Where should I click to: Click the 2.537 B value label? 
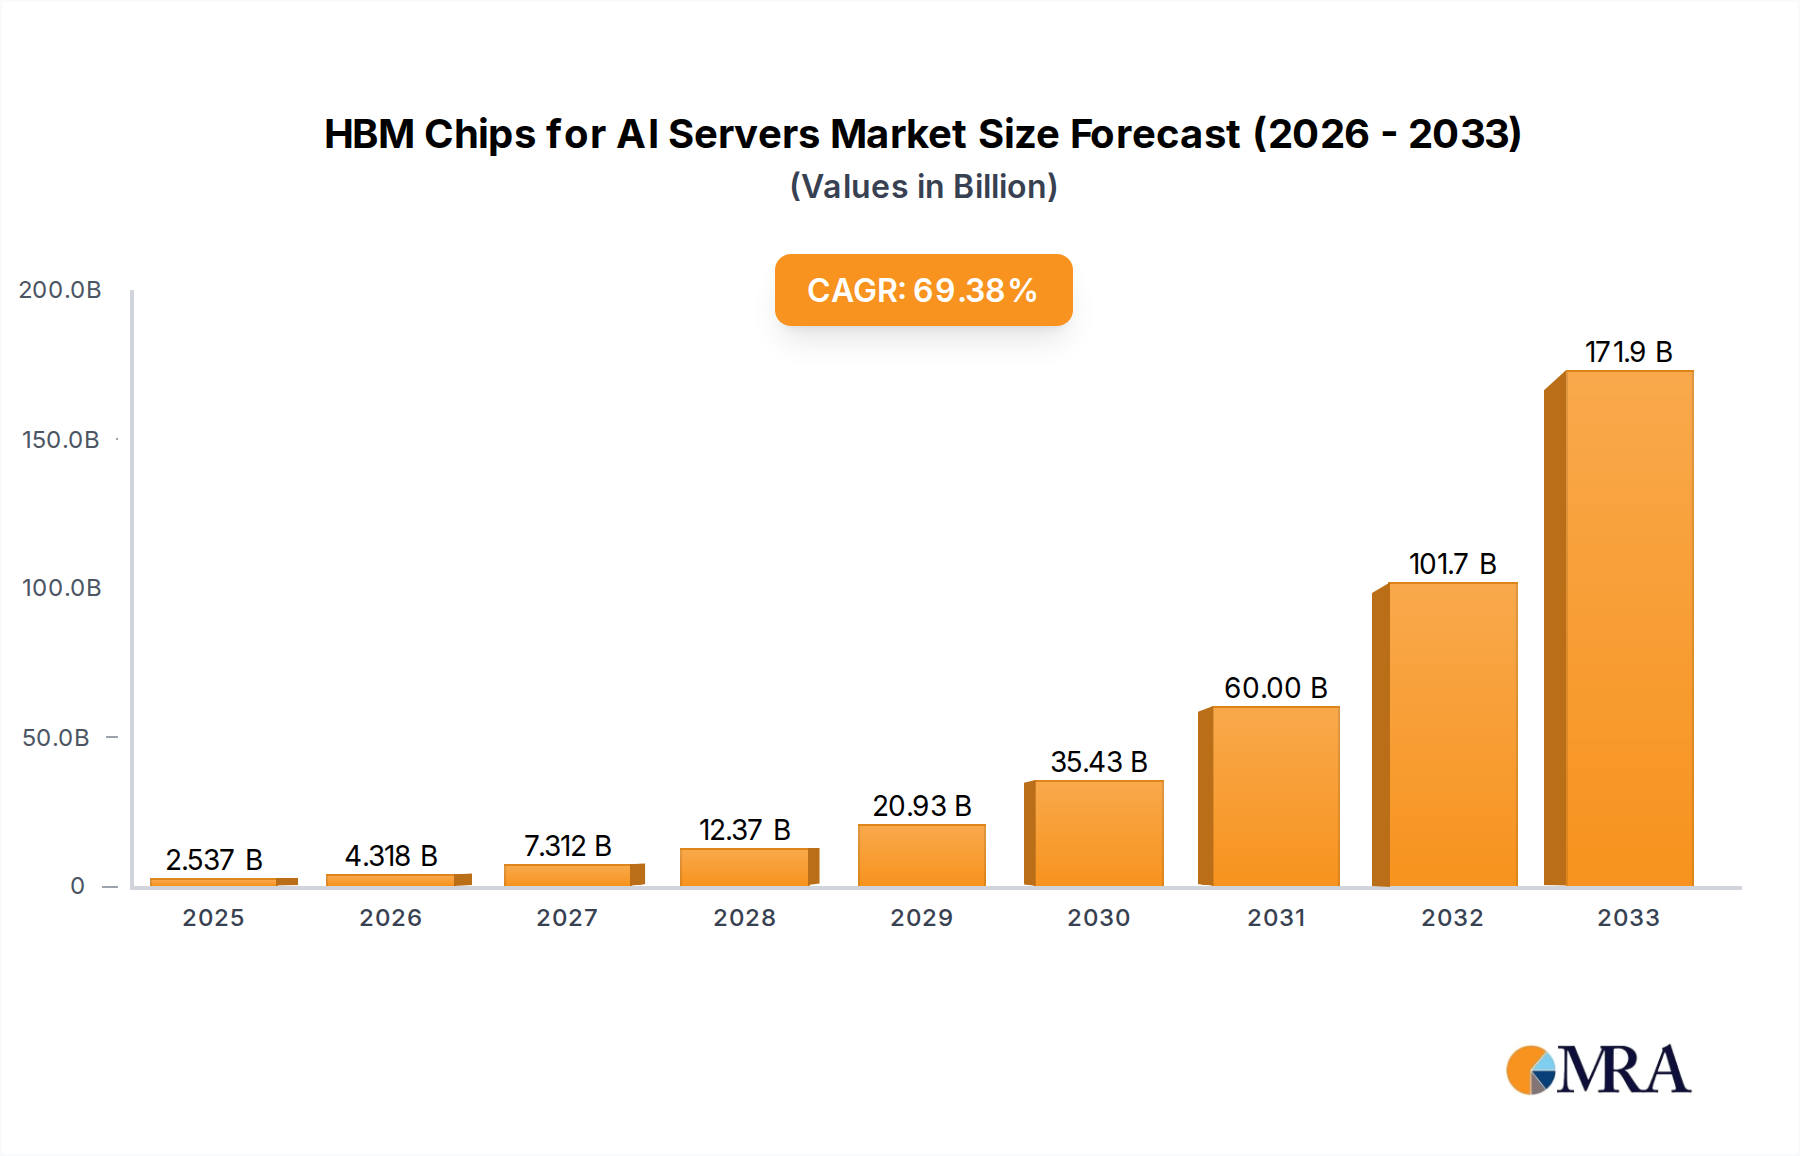coord(215,858)
